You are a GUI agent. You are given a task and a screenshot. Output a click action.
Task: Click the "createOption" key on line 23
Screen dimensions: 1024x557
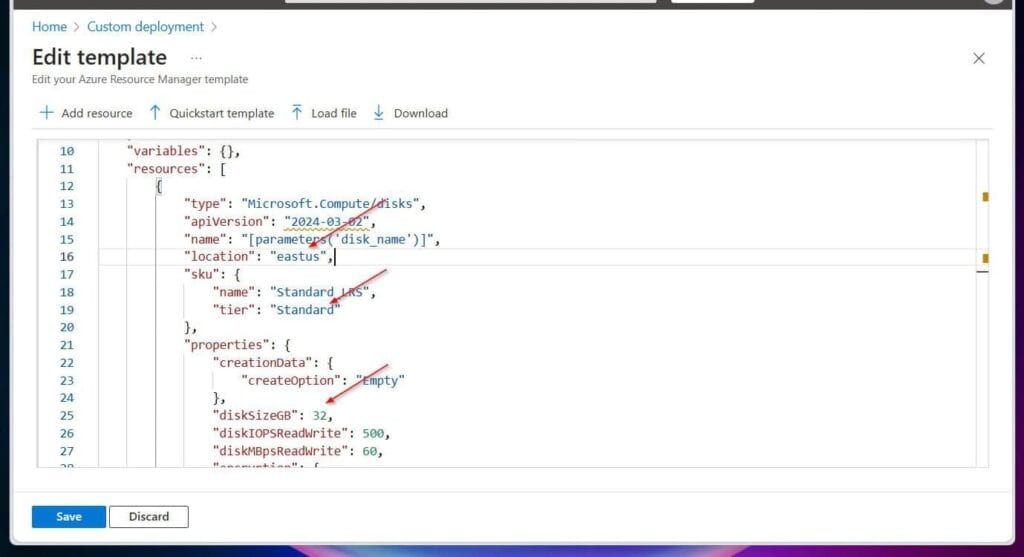click(x=291, y=381)
